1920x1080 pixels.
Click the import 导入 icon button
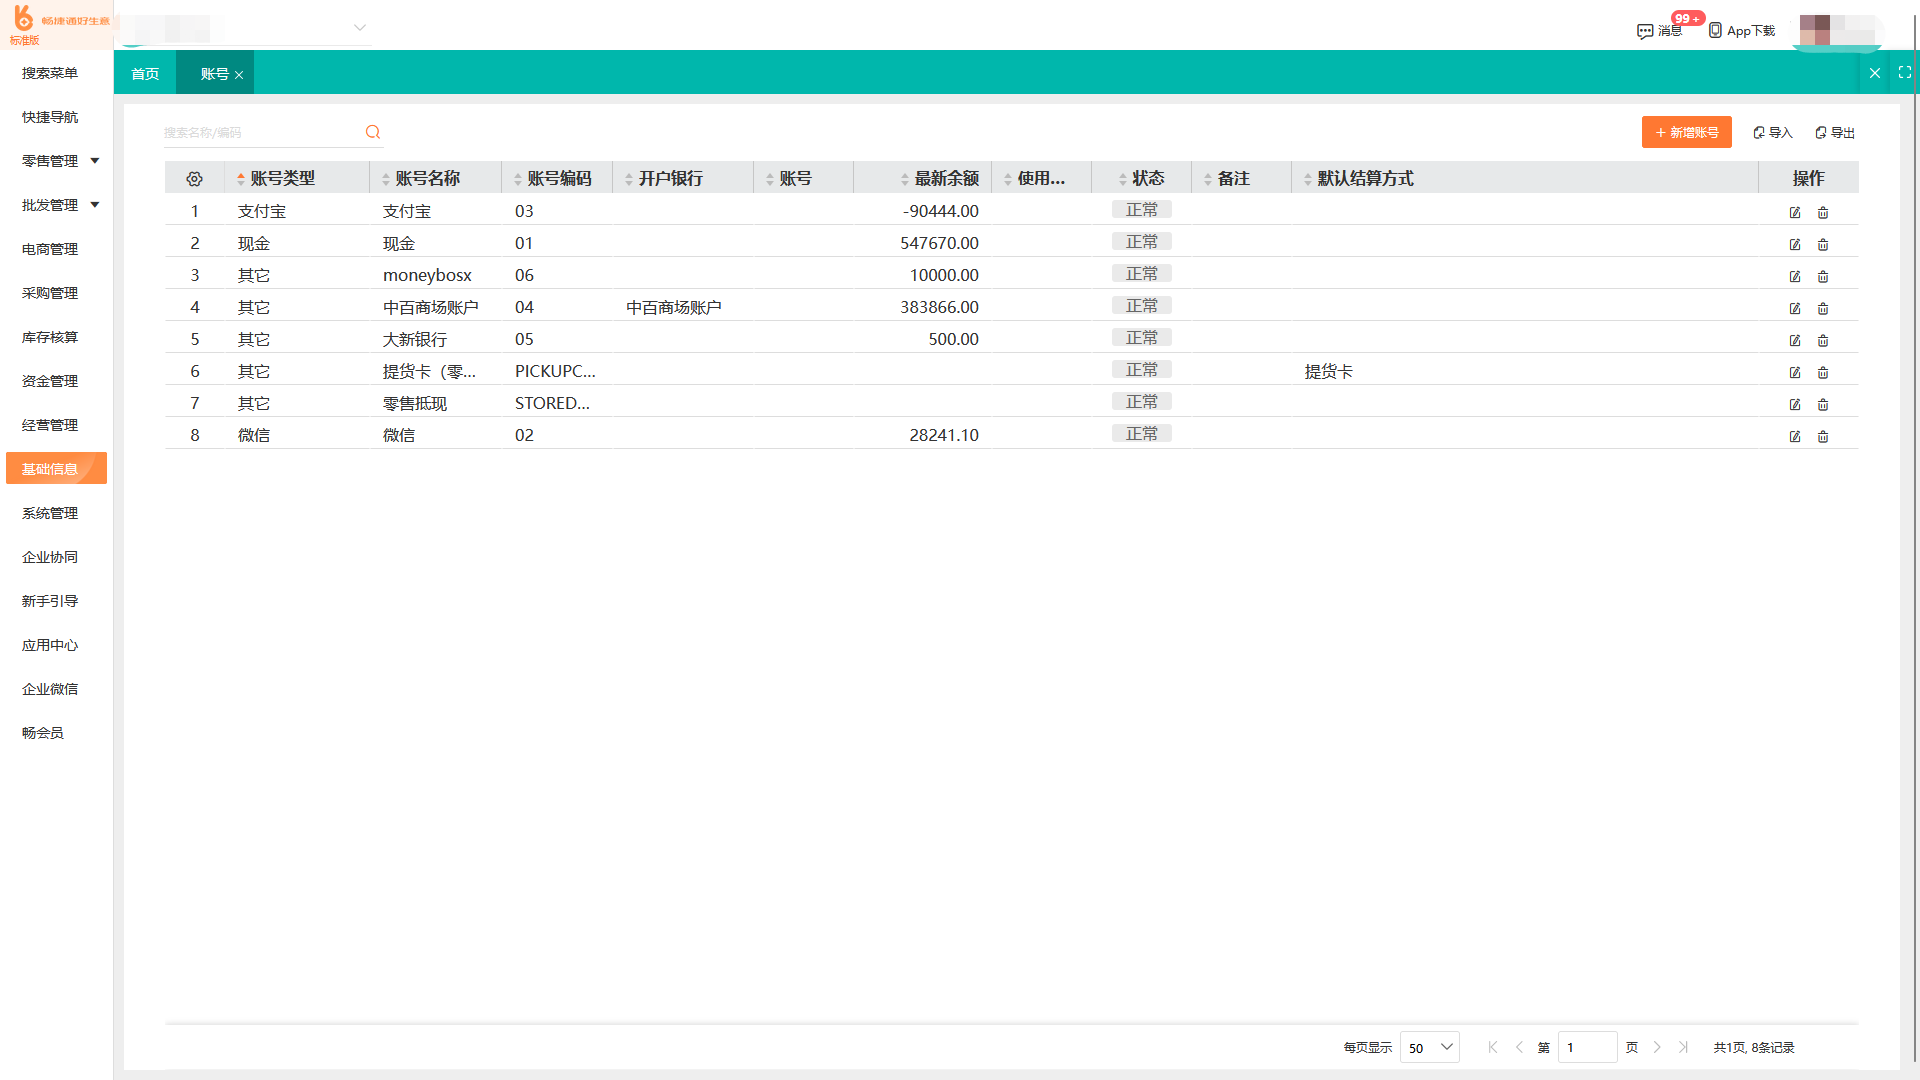click(1774, 132)
